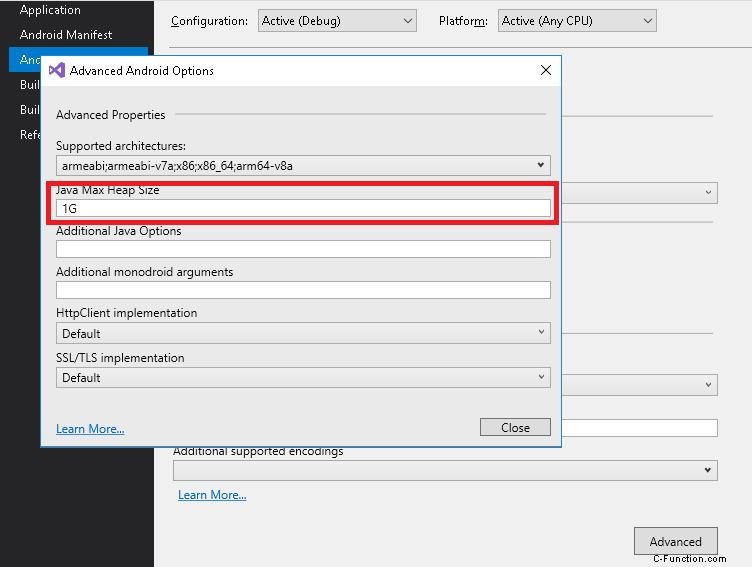Click the Advanced button

675,541
